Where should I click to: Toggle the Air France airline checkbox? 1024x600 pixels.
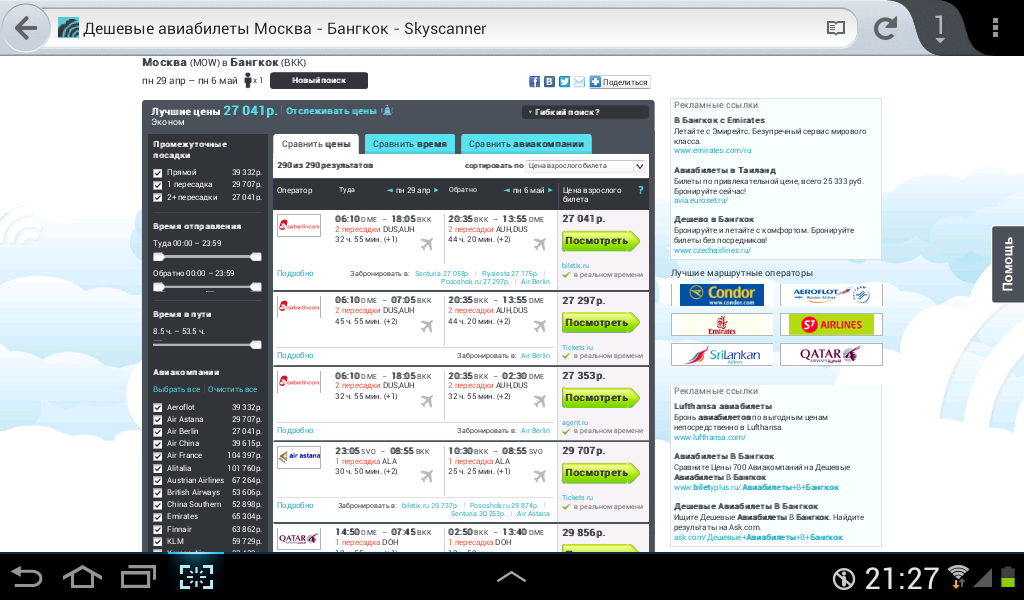tap(157, 456)
